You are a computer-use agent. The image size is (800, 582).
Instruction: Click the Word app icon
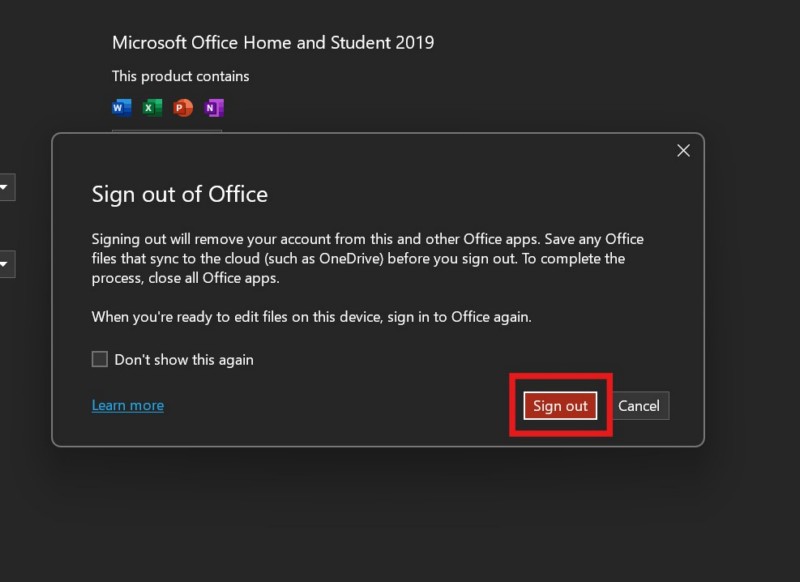[x=122, y=108]
